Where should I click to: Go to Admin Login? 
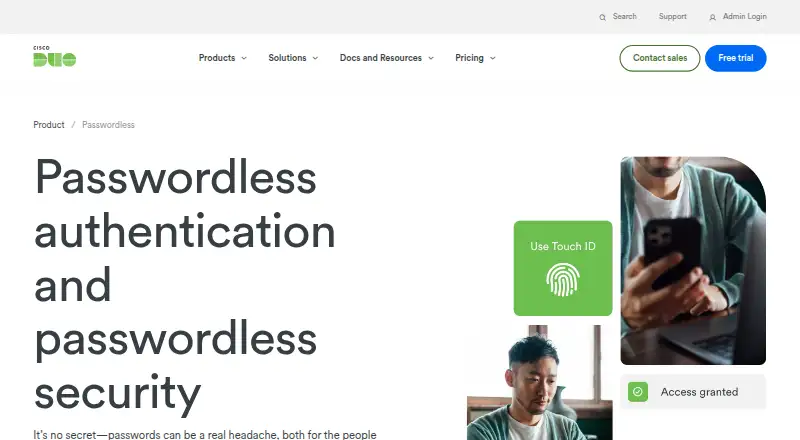click(x=744, y=16)
